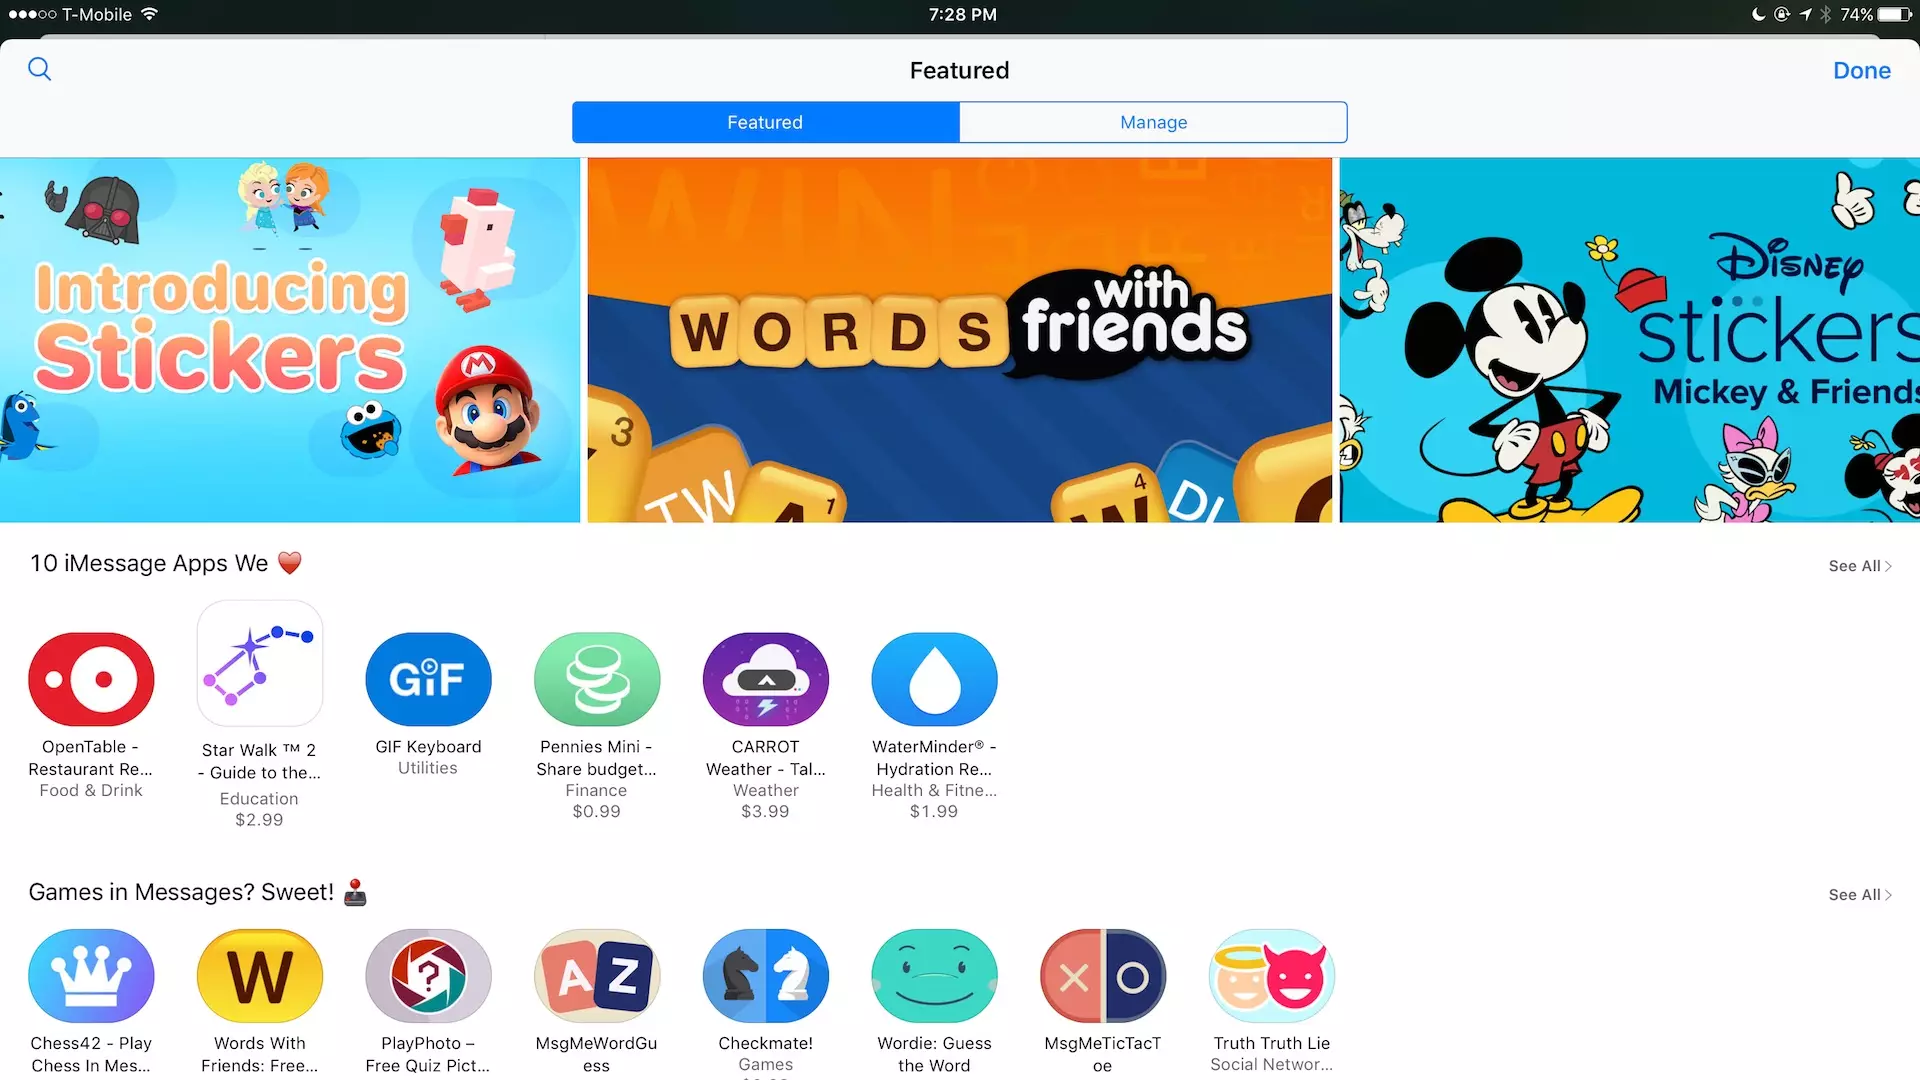
Task: Switch to the Manage tab
Action: coord(1154,121)
